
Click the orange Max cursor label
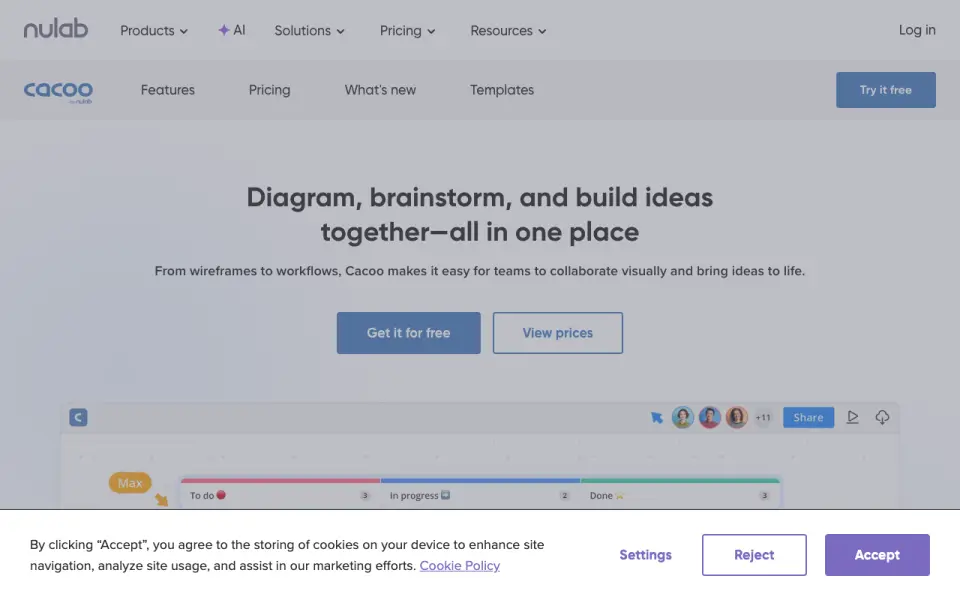130,483
